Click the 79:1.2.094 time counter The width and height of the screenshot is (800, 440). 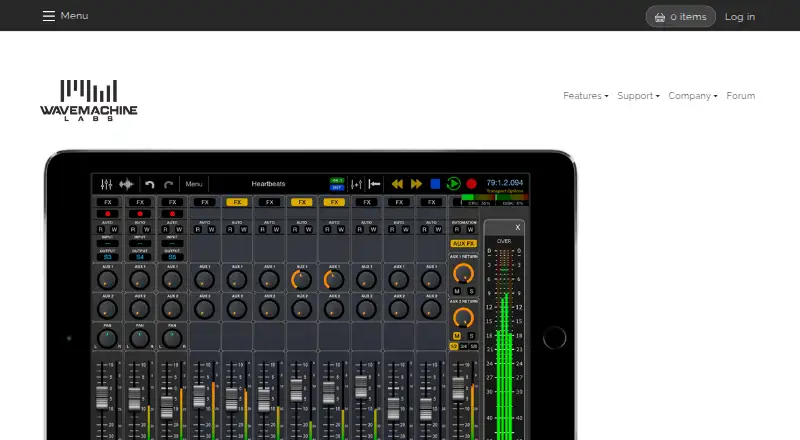coord(505,182)
